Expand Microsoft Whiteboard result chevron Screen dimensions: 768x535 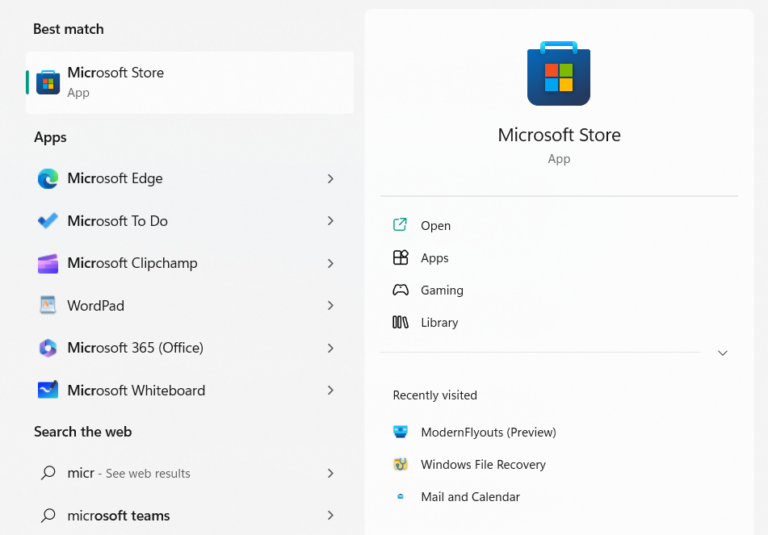pos(331,390)
